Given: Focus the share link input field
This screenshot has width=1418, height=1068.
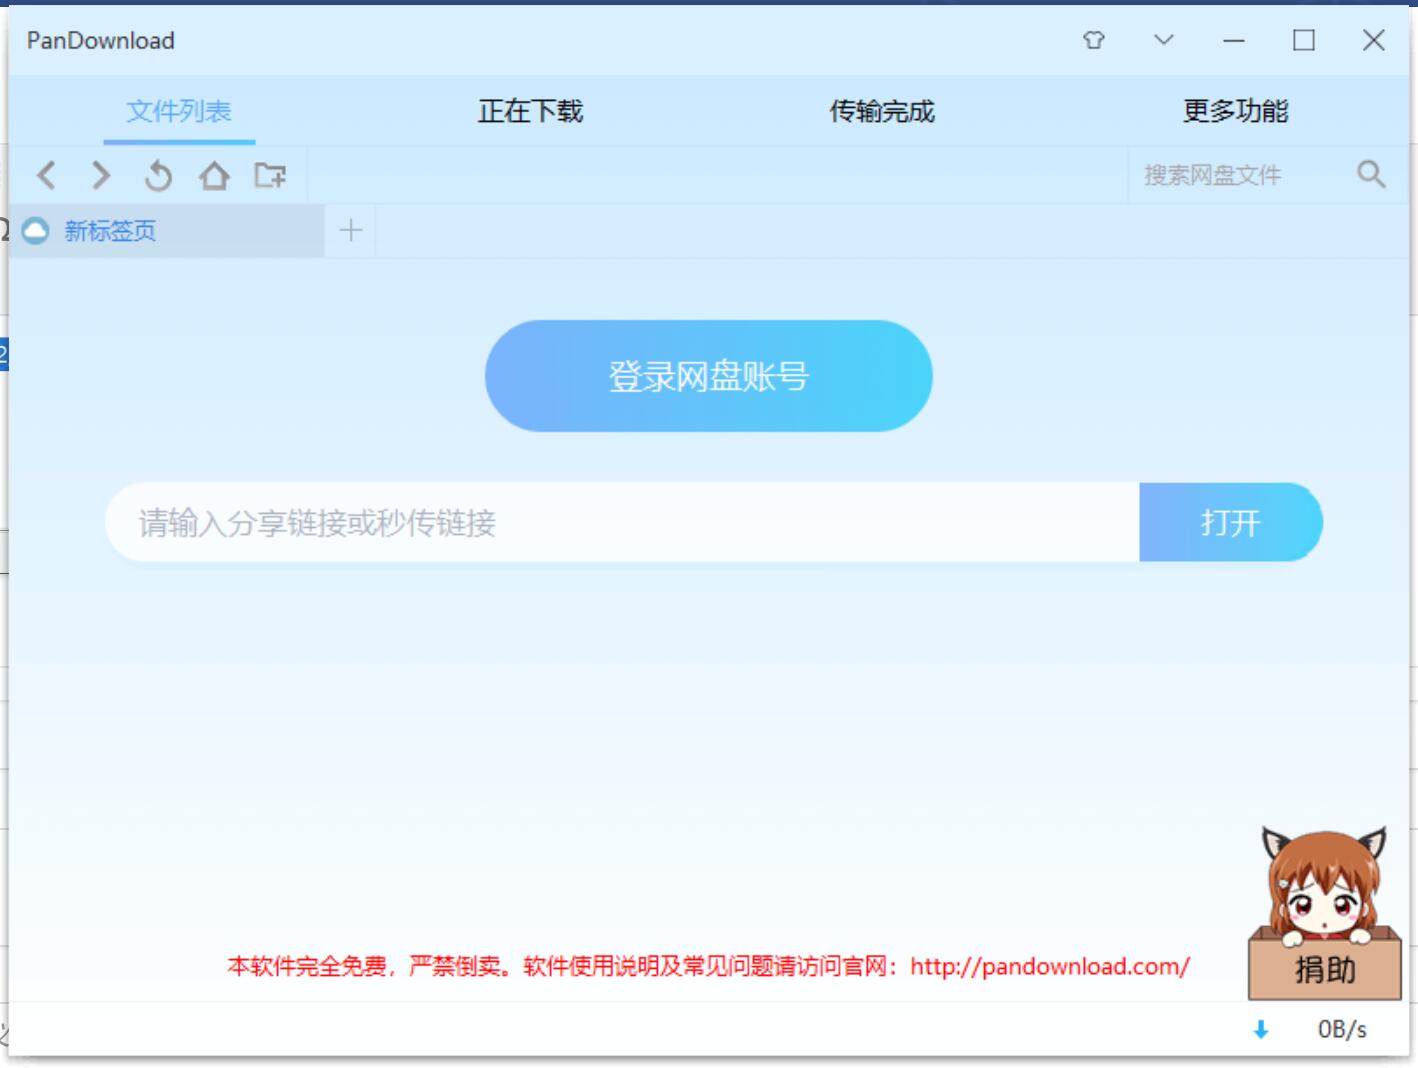Looking at the screenshot, I should (x=620, y=522).
